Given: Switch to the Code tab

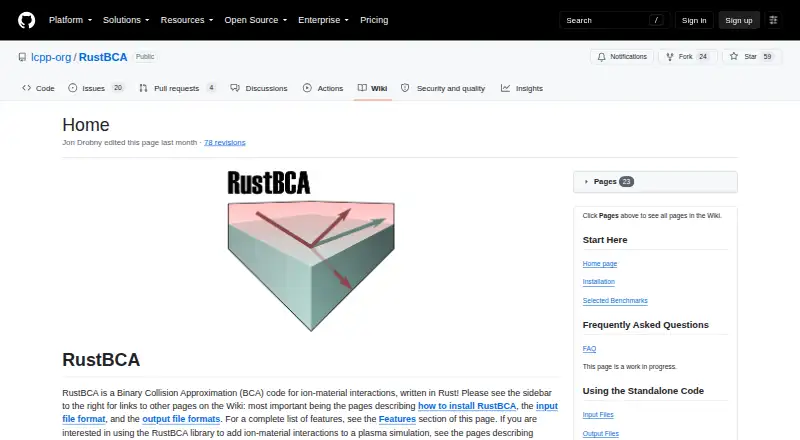Looking at the screenshot, I should click(38, 88).
